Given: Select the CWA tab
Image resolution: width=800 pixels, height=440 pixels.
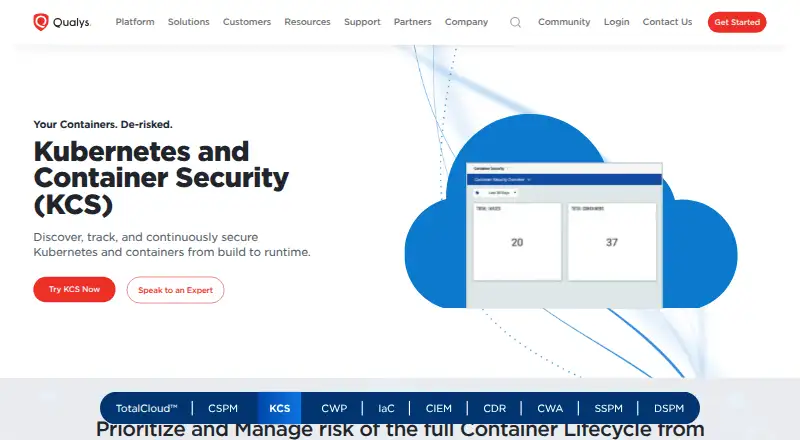Looking at the screenshot, I should coord(550,408).
